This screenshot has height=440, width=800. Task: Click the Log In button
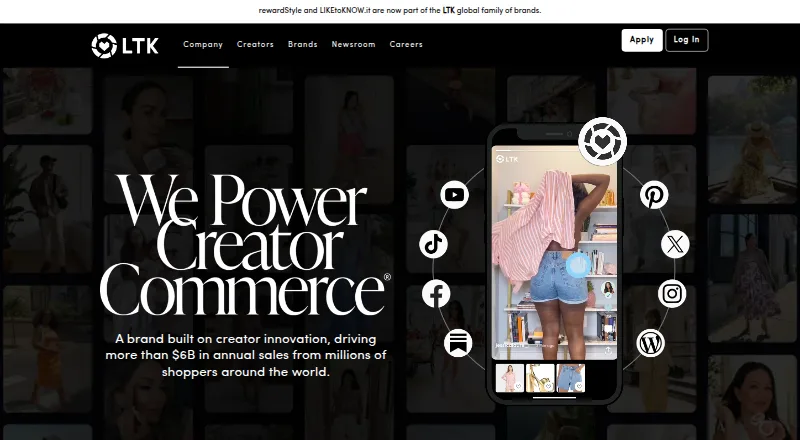(x=687, y=40)
